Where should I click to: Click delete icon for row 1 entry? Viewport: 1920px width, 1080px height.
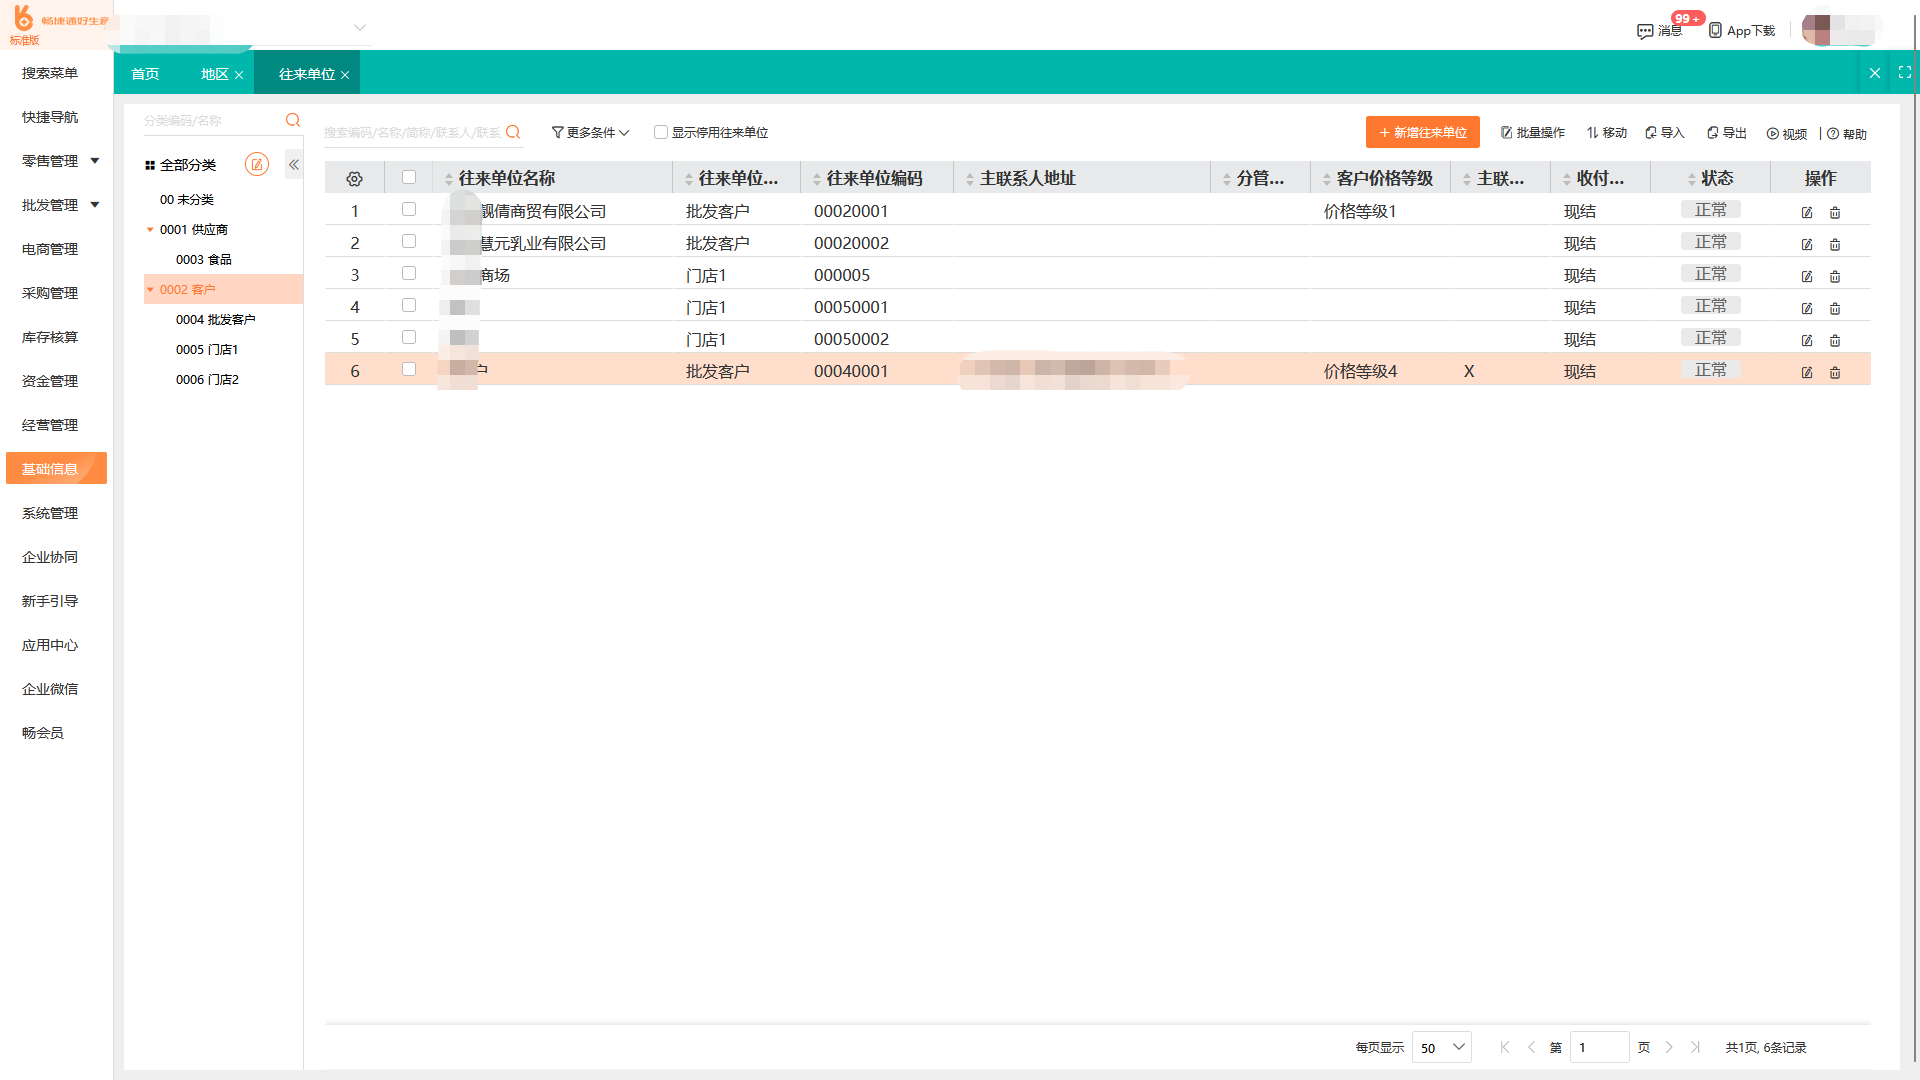[x=1837, y=211]
